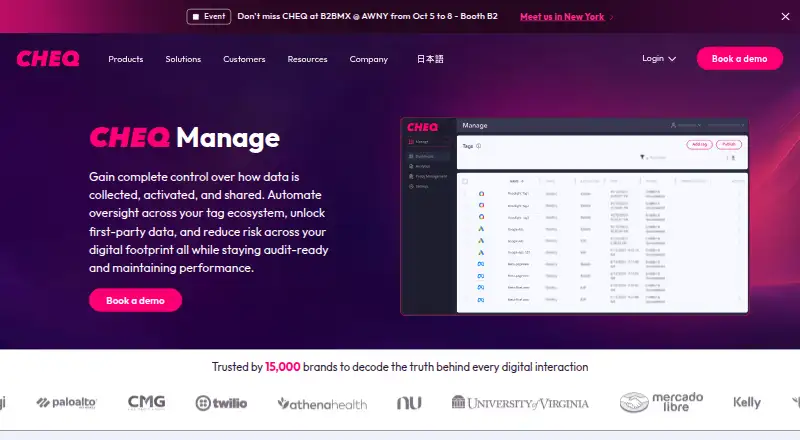Click Book a demo below hero text
This screenshot has height=440, width=800.
[135, 300]
